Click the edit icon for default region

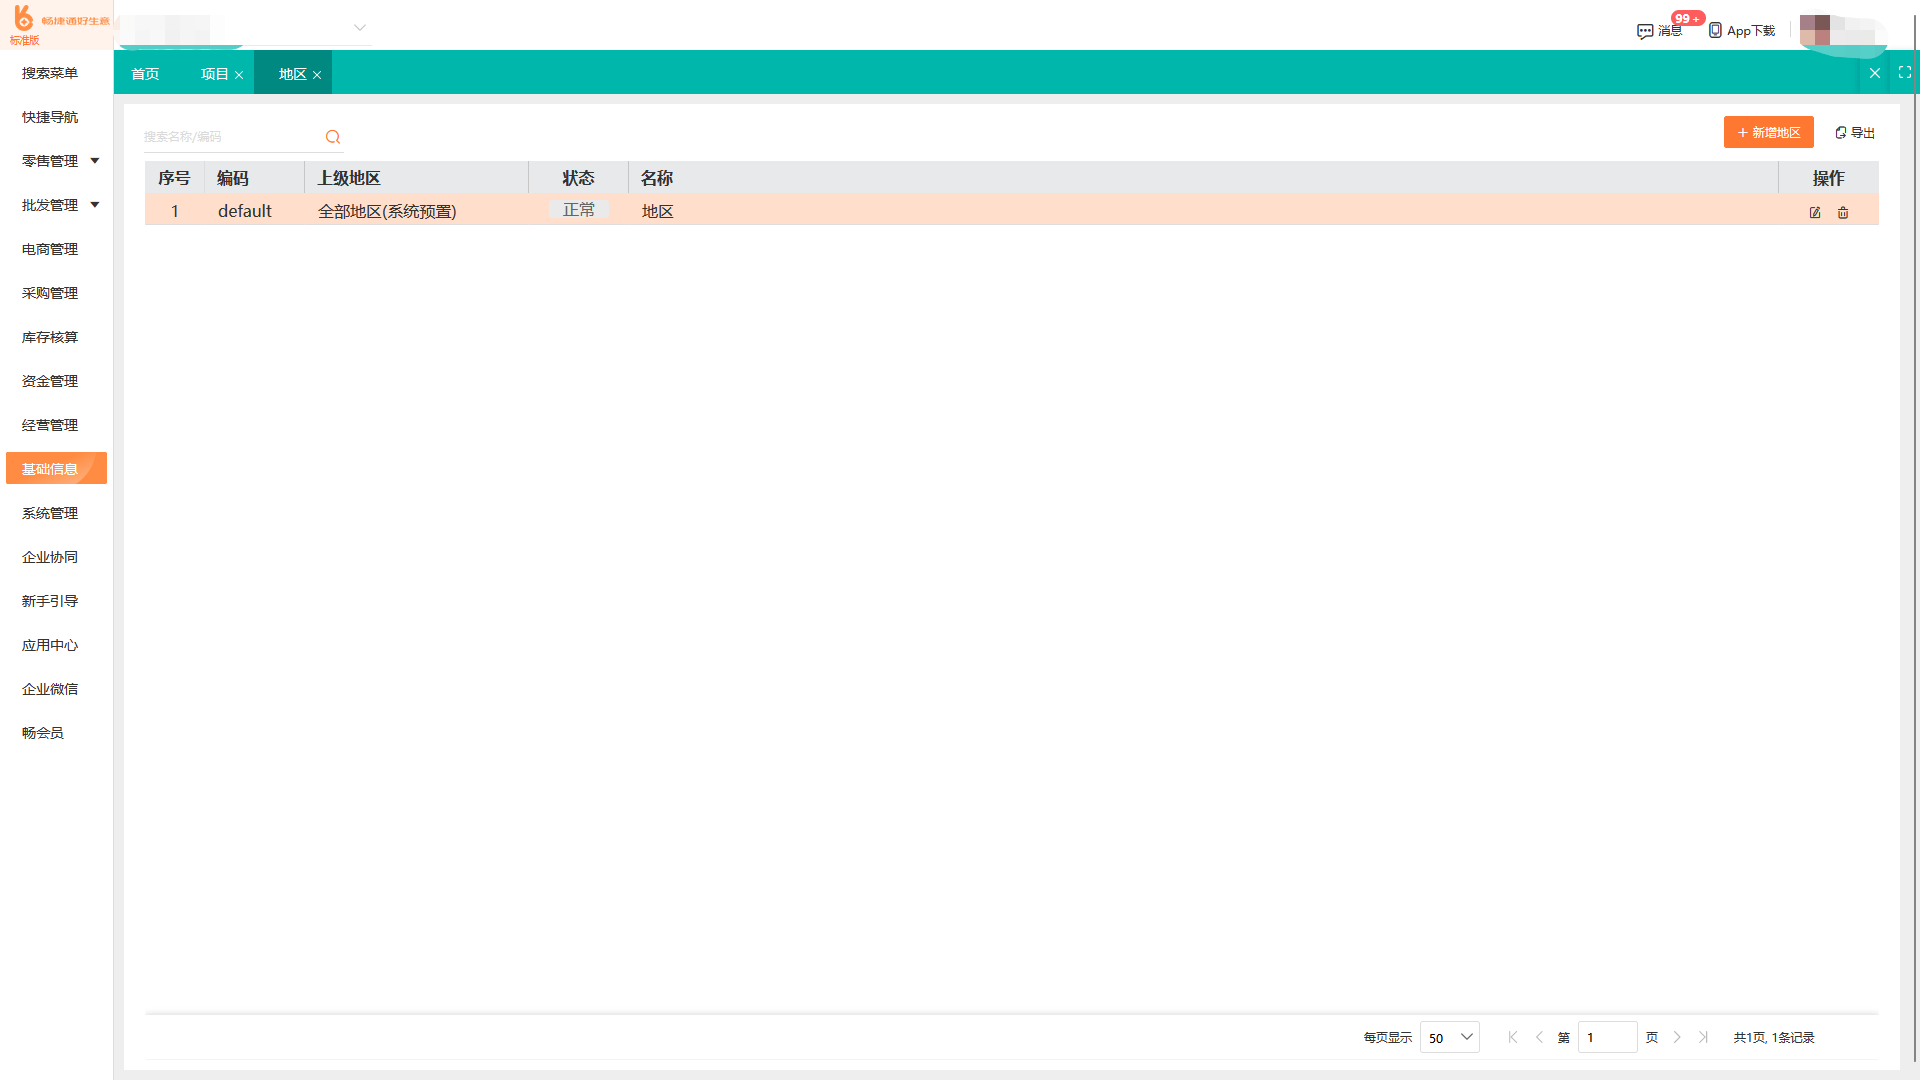(x=1815, y=211)
